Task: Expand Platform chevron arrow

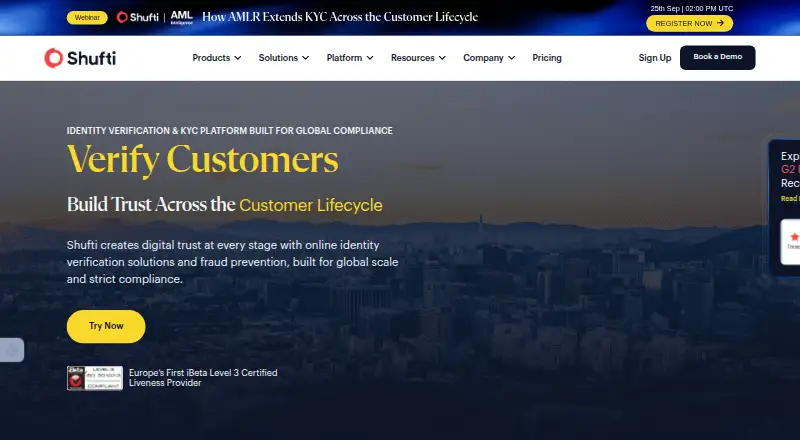Action: tap(370, 58)
